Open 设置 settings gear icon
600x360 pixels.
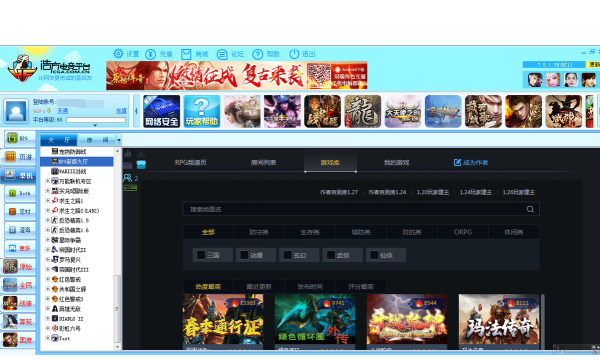point(118,54)
